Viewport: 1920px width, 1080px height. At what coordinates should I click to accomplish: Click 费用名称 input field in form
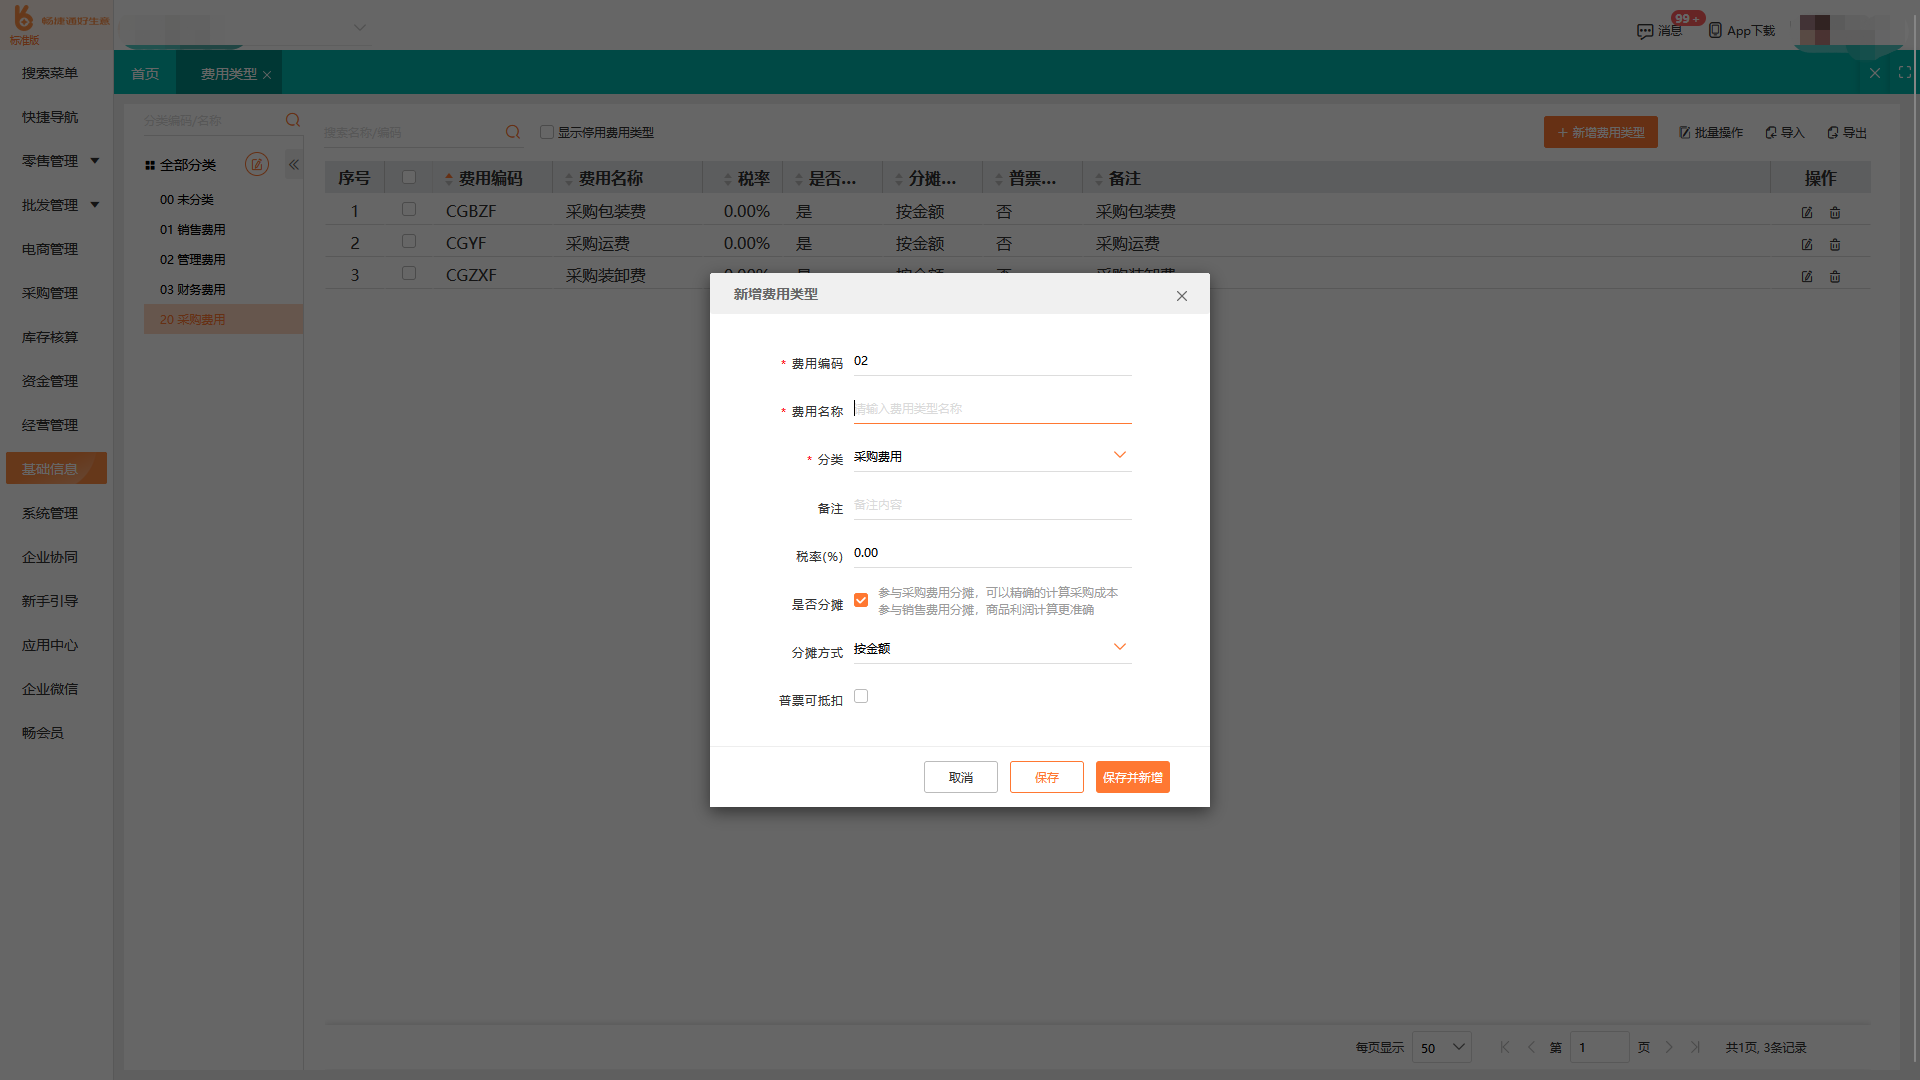[992, 409]
